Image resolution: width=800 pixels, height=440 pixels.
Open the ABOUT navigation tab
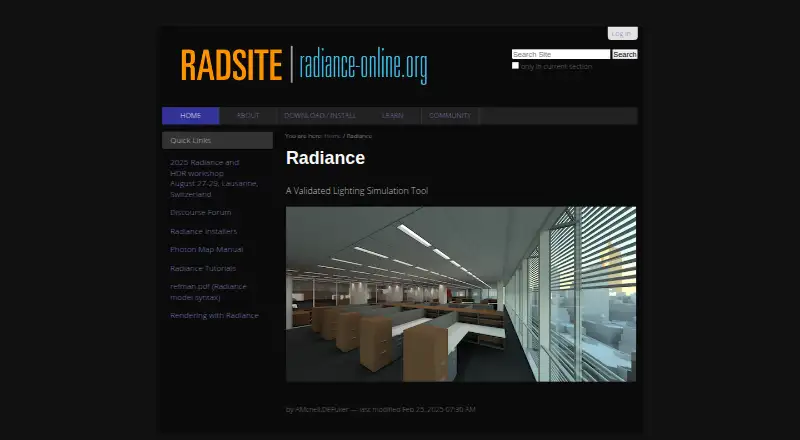pos(248,116)
